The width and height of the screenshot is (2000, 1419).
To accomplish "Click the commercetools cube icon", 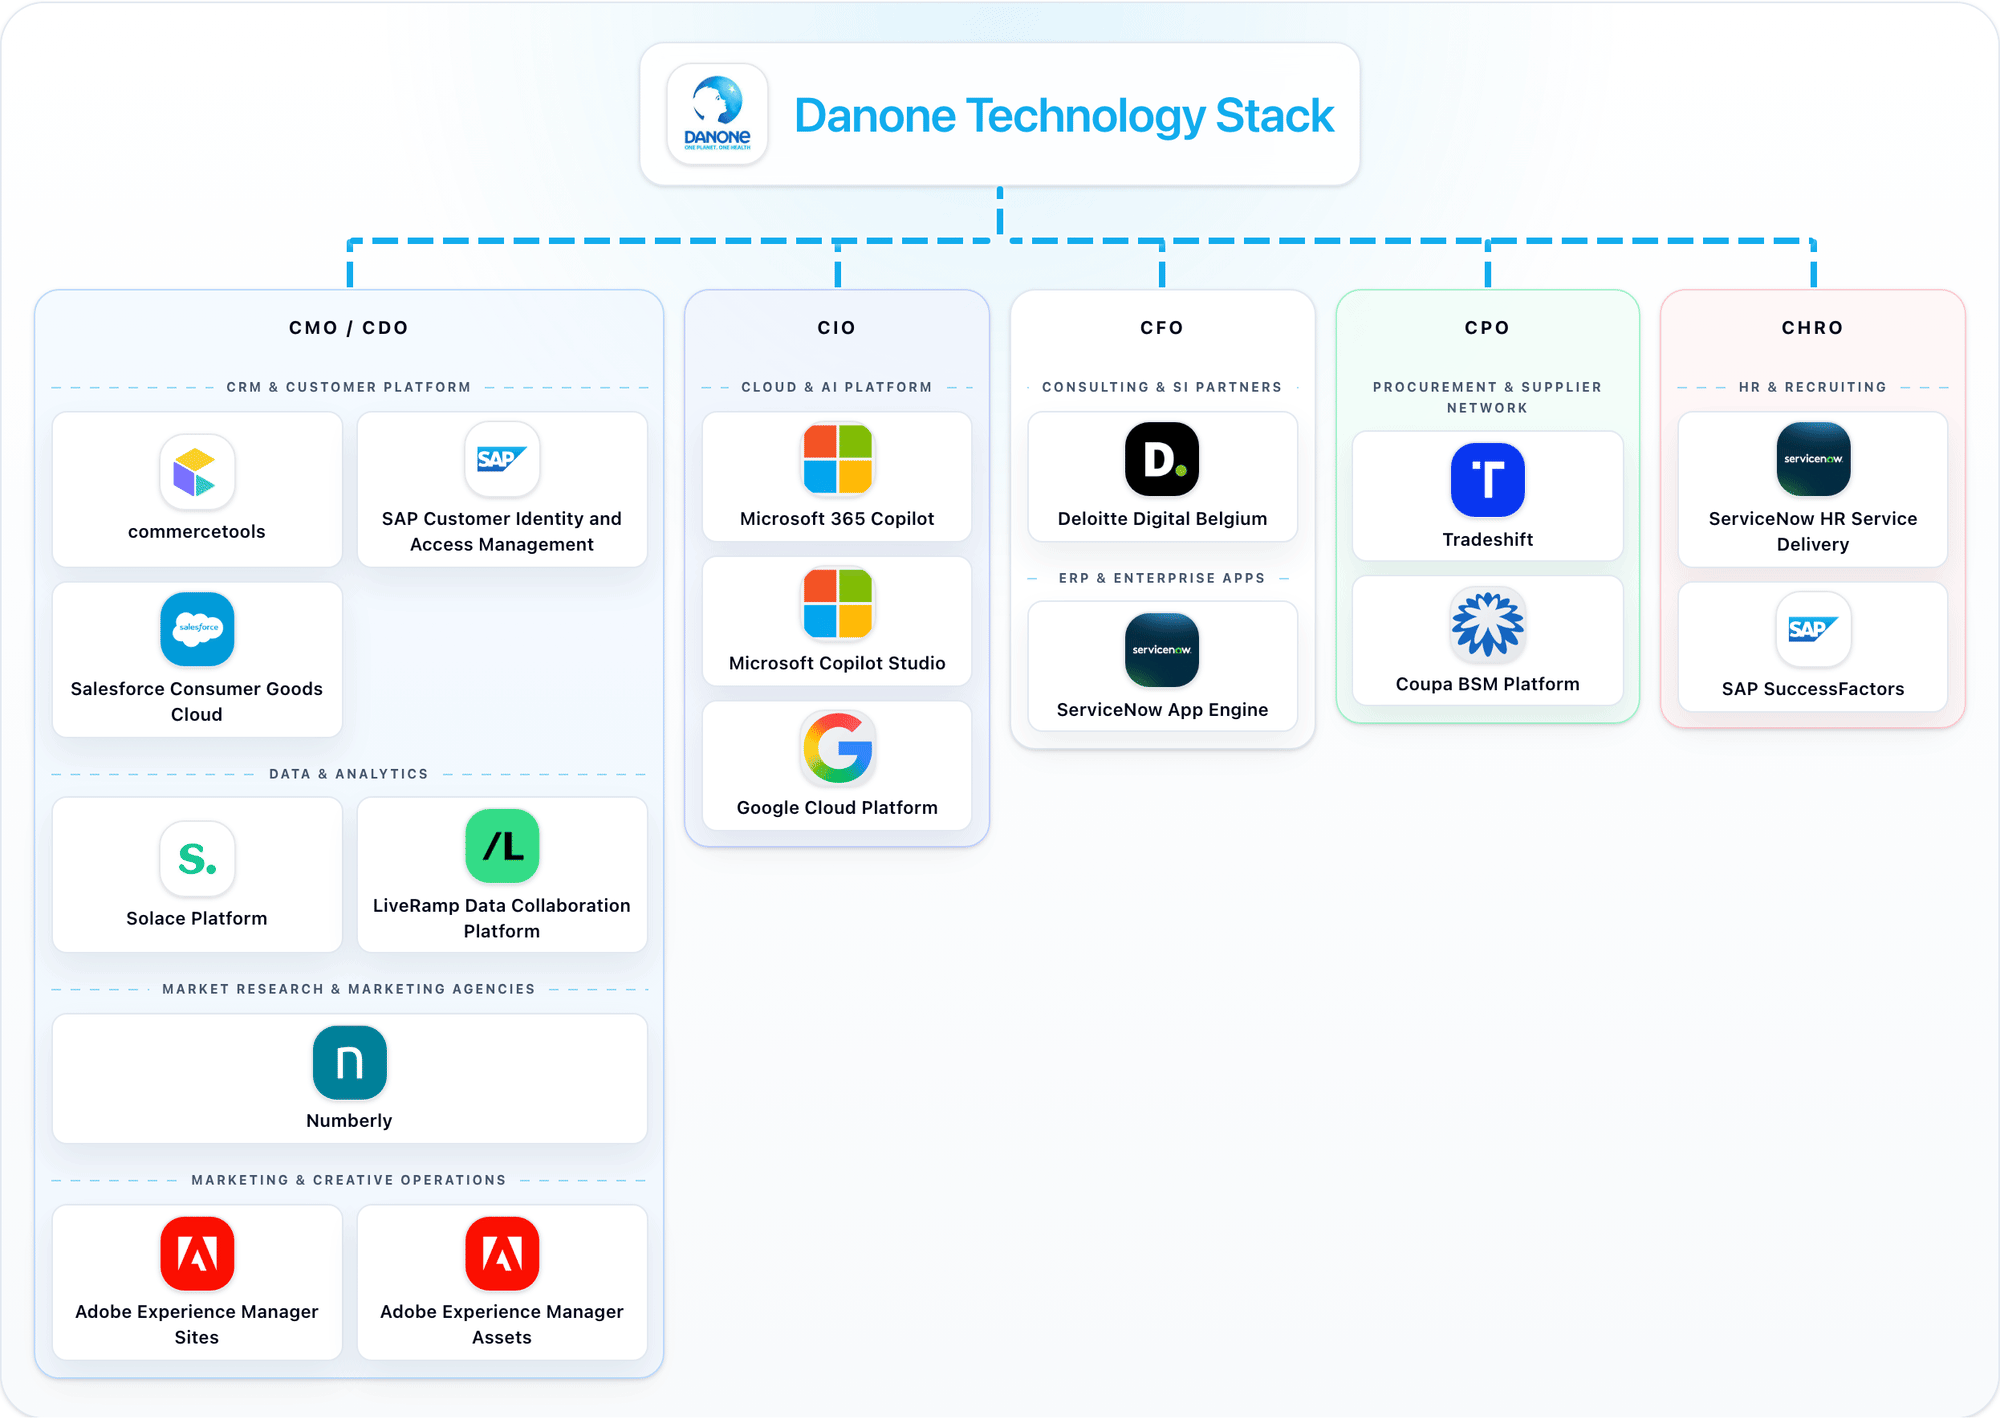I will (197, 472).
